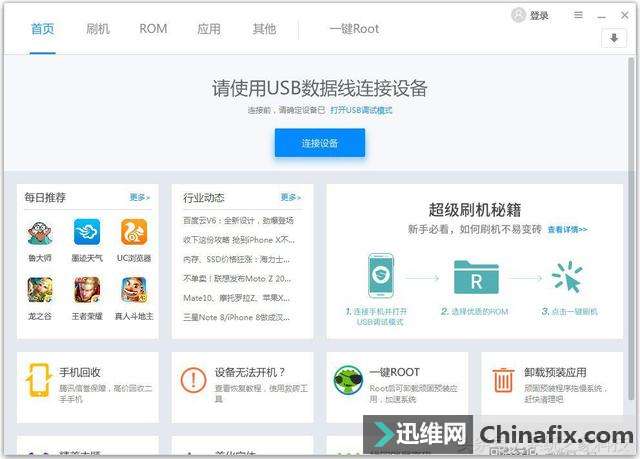This screenshot has width=640, height=459.
Task: Click the 卸载预装应用 trash icon
Action: [x=503, y=380]
